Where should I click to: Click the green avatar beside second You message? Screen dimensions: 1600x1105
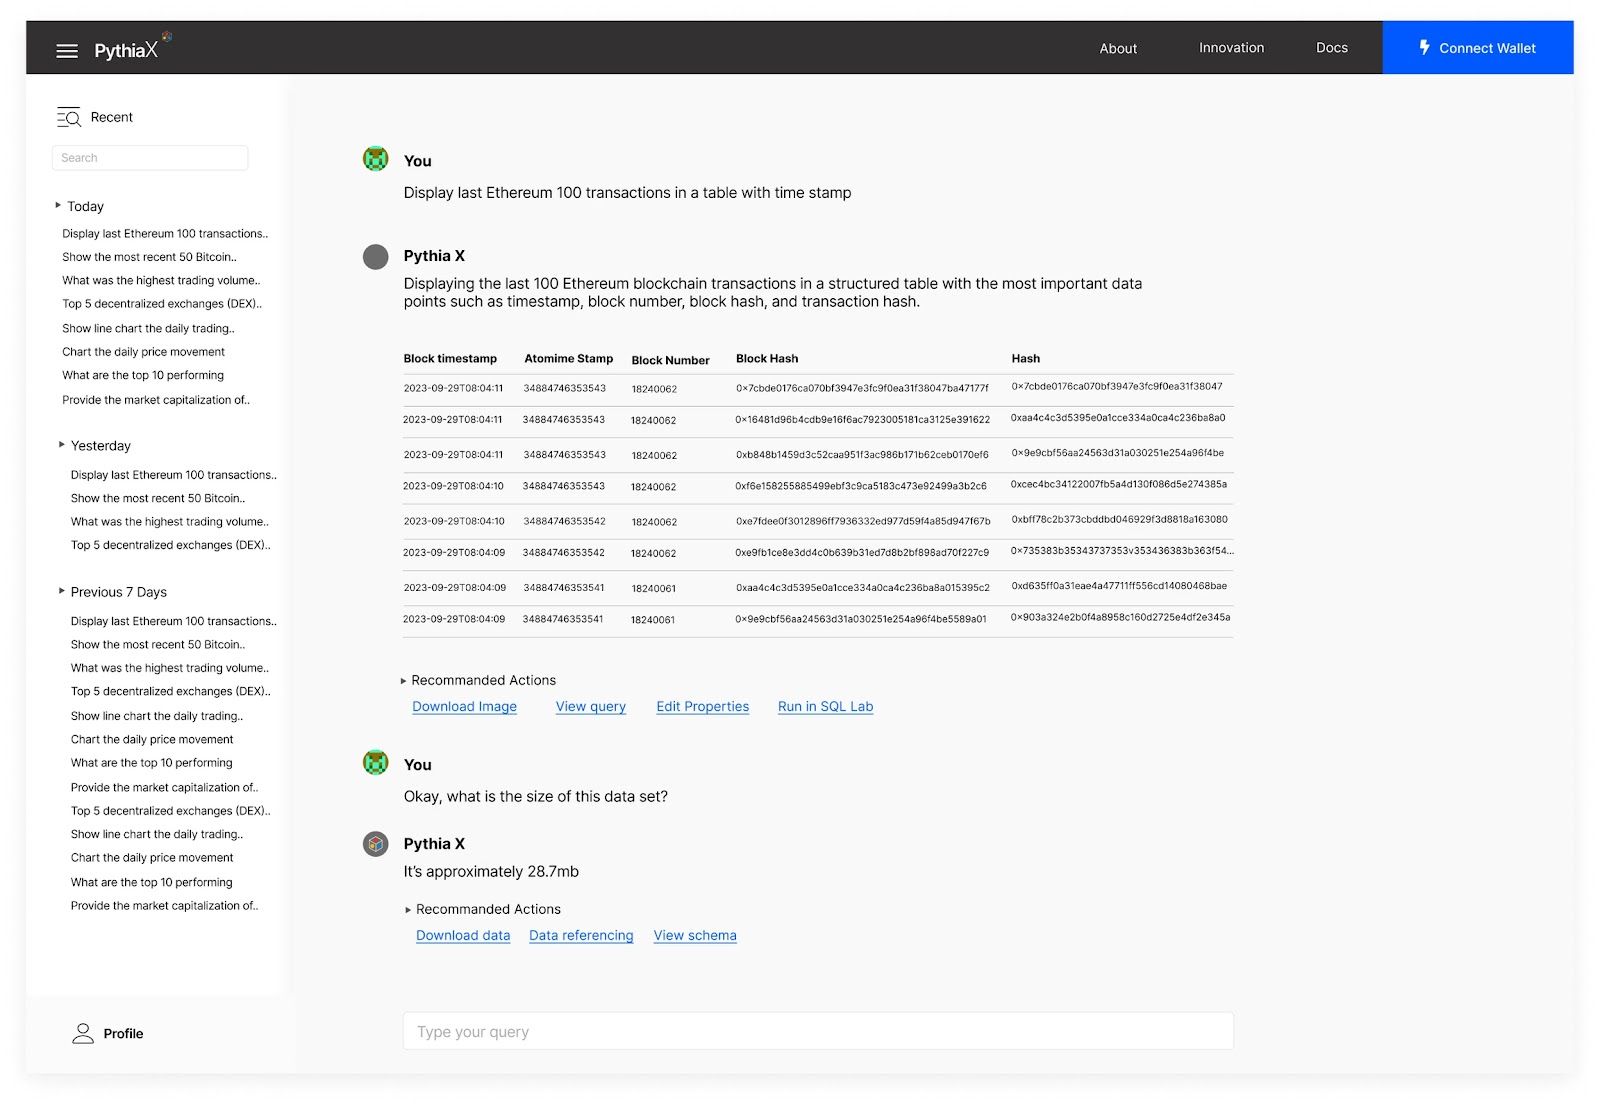pyautogui.click(x=375, y=763)
